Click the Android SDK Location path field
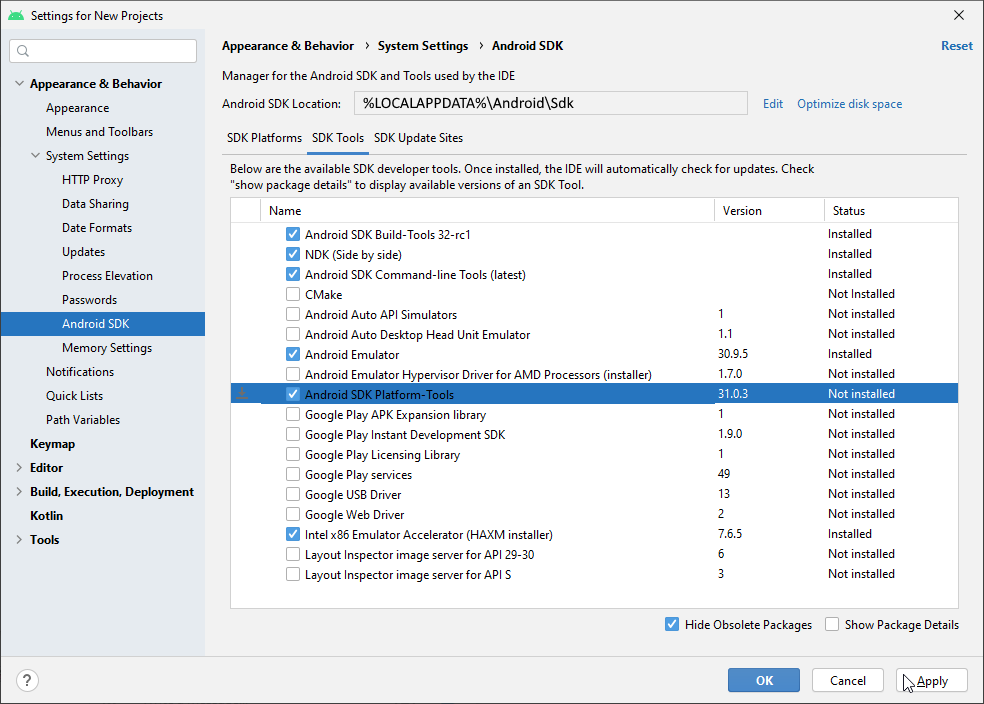984x704 pixels. point(550,103)
